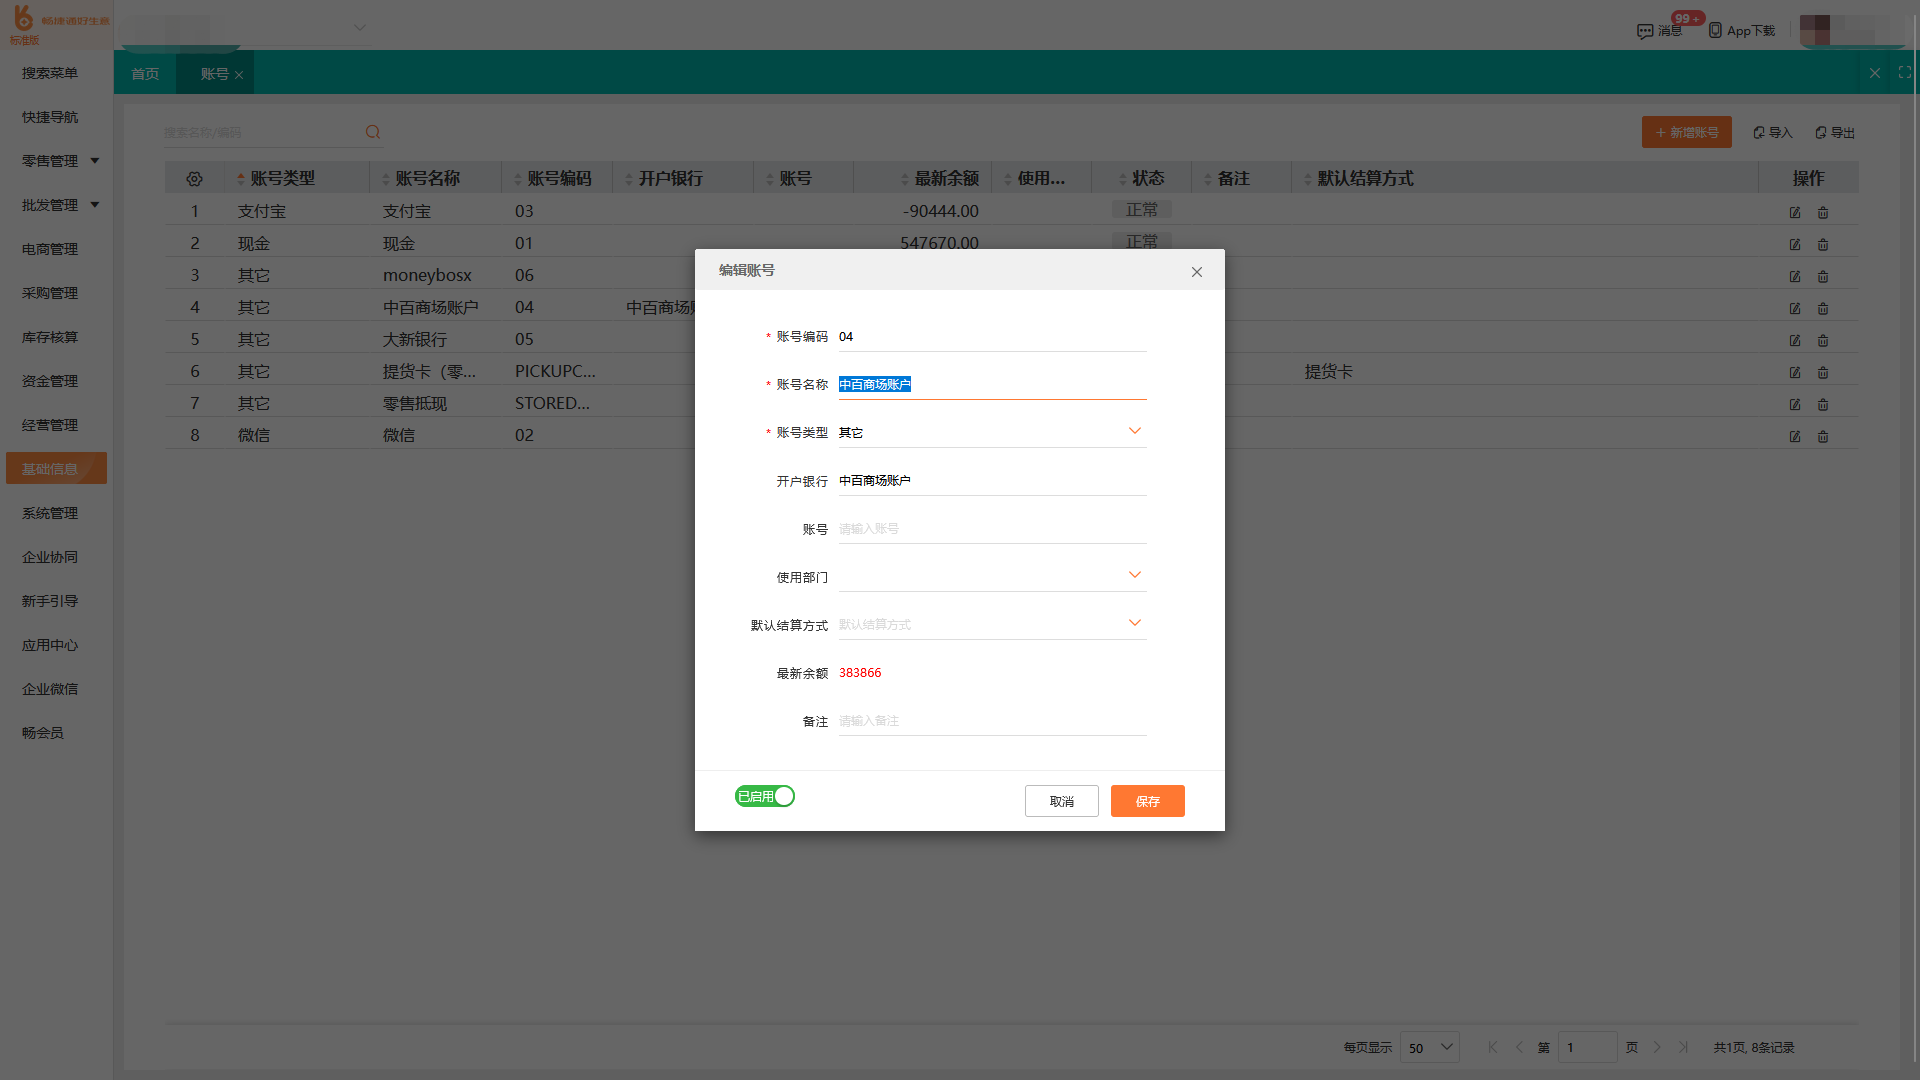Click the edit icon for 支付宝 account
The width and height of the screenshot is (1920, 1080).
pyautogui.click(x=1795, y=212)
